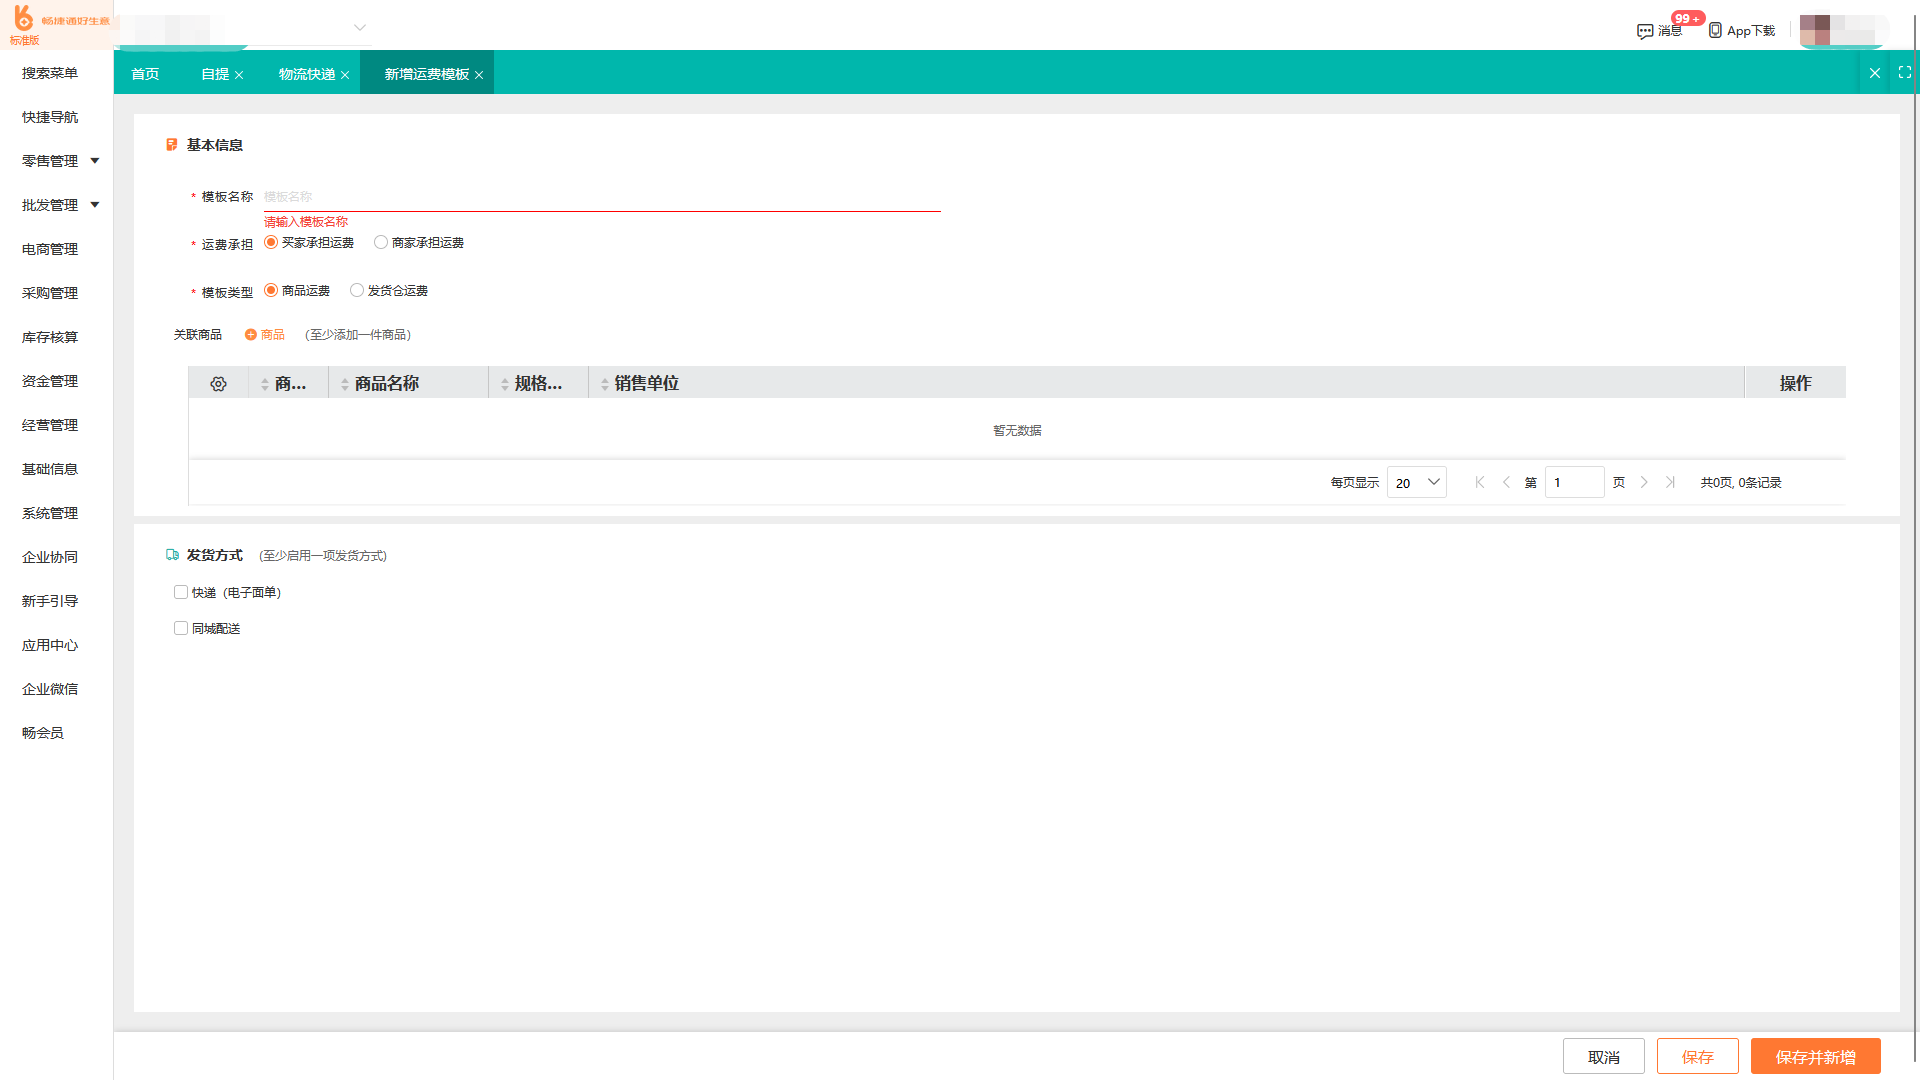The width and height of the screenshot is (1920, 1080).
Task: Click the shipping/delivery icon near 发货方式
Action: 173,554
